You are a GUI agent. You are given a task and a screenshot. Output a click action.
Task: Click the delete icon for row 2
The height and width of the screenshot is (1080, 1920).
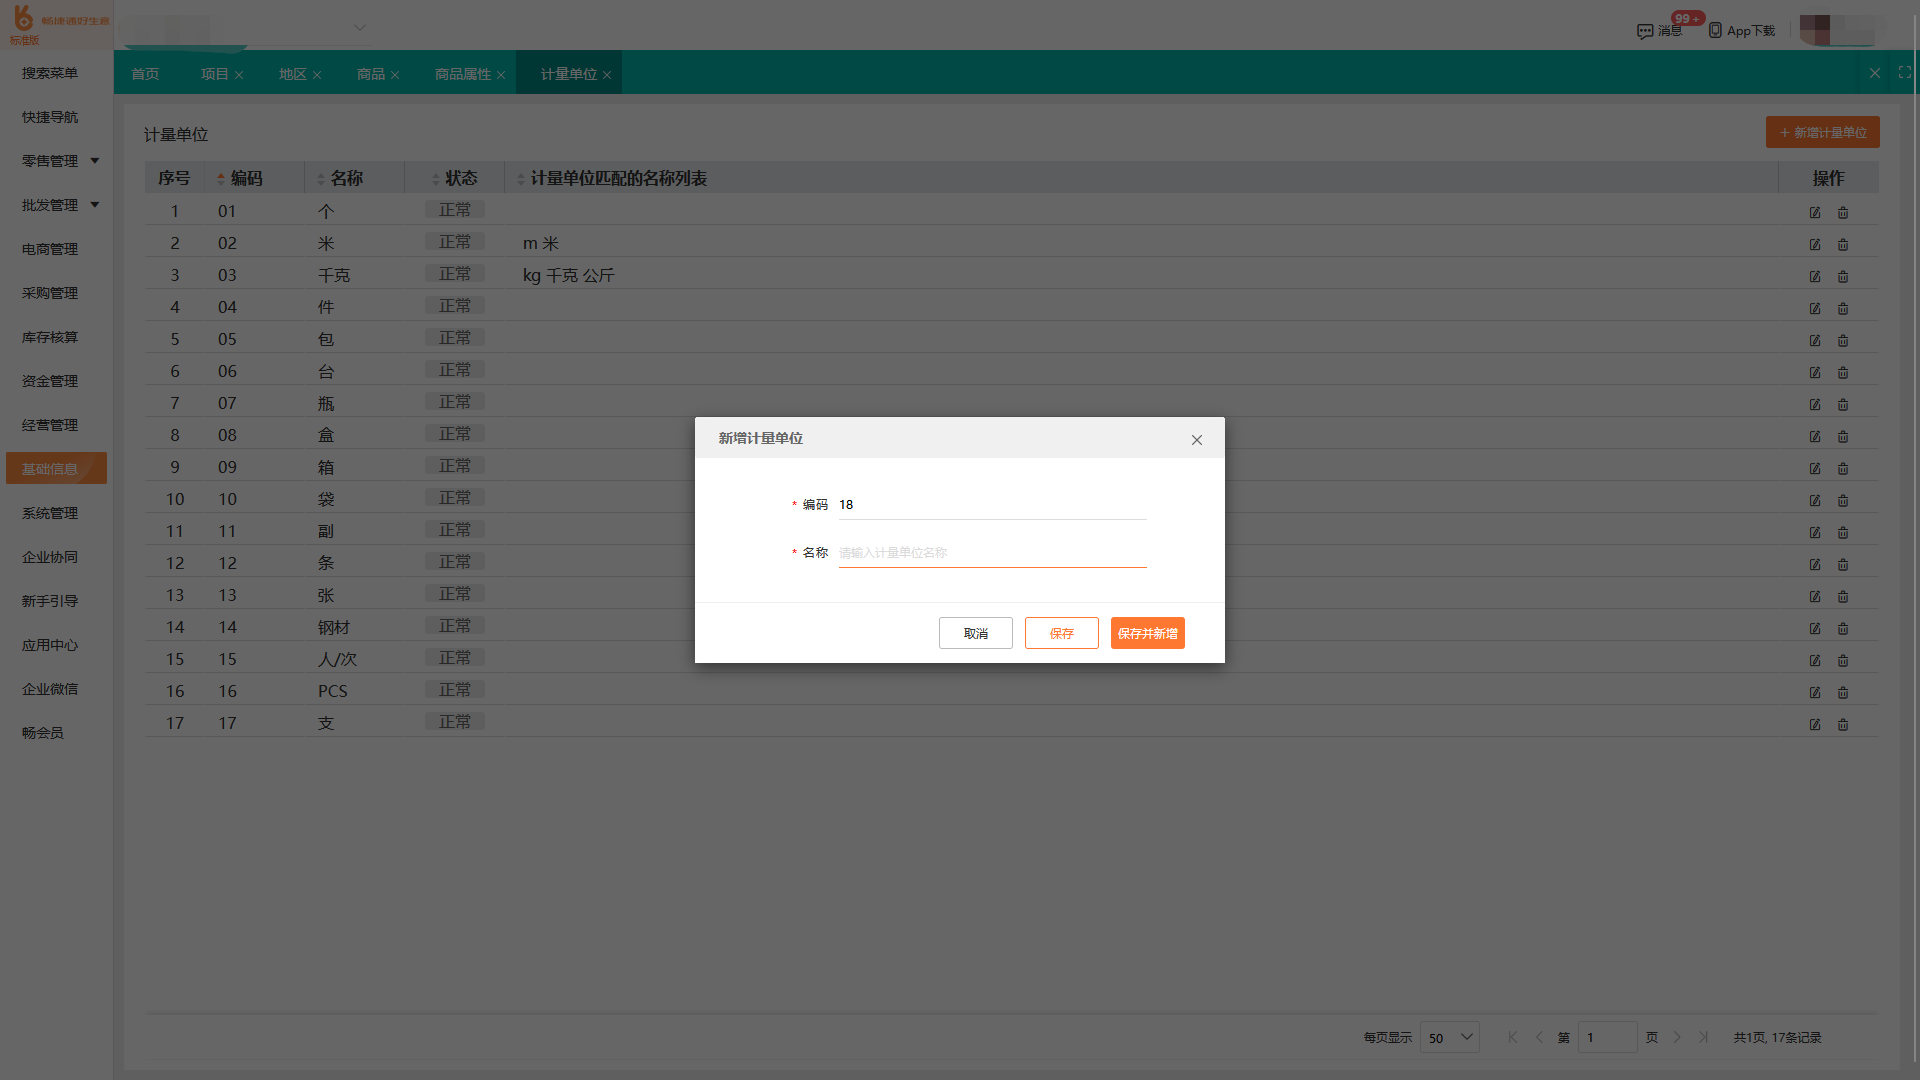pyautogui.click(x=1844, y=244)
